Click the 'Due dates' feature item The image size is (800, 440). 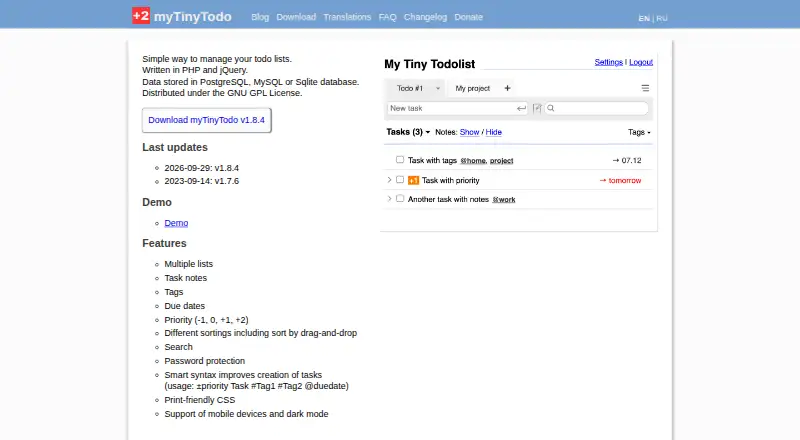pos(184,306)
